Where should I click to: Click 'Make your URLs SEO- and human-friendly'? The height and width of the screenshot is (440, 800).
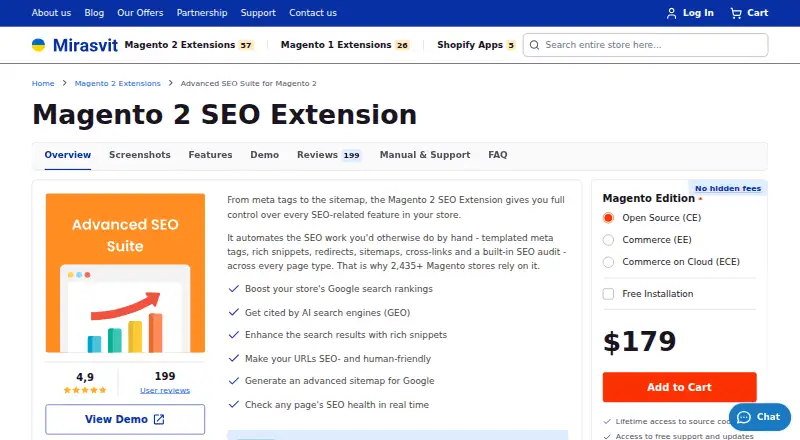tap(338, 358)
